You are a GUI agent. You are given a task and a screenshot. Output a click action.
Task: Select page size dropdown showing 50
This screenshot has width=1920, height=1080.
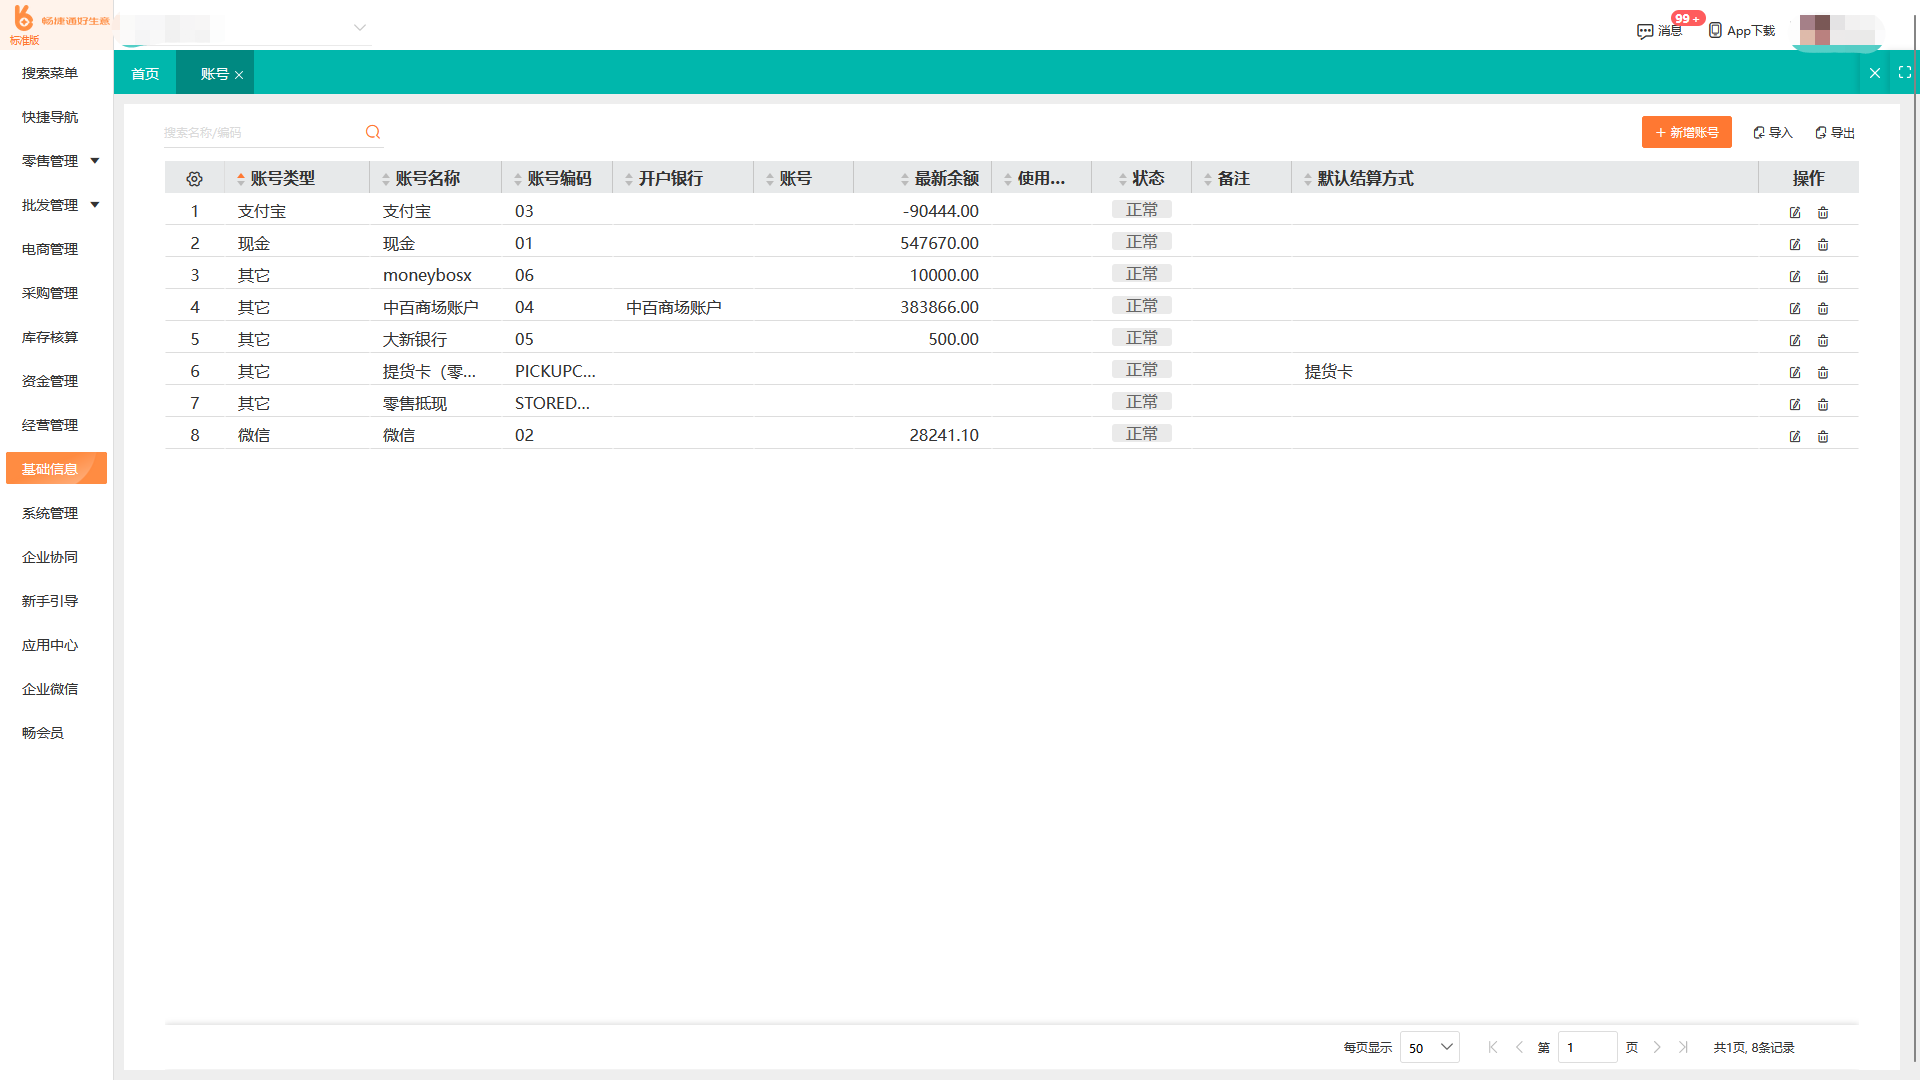click(1427, 1047)
